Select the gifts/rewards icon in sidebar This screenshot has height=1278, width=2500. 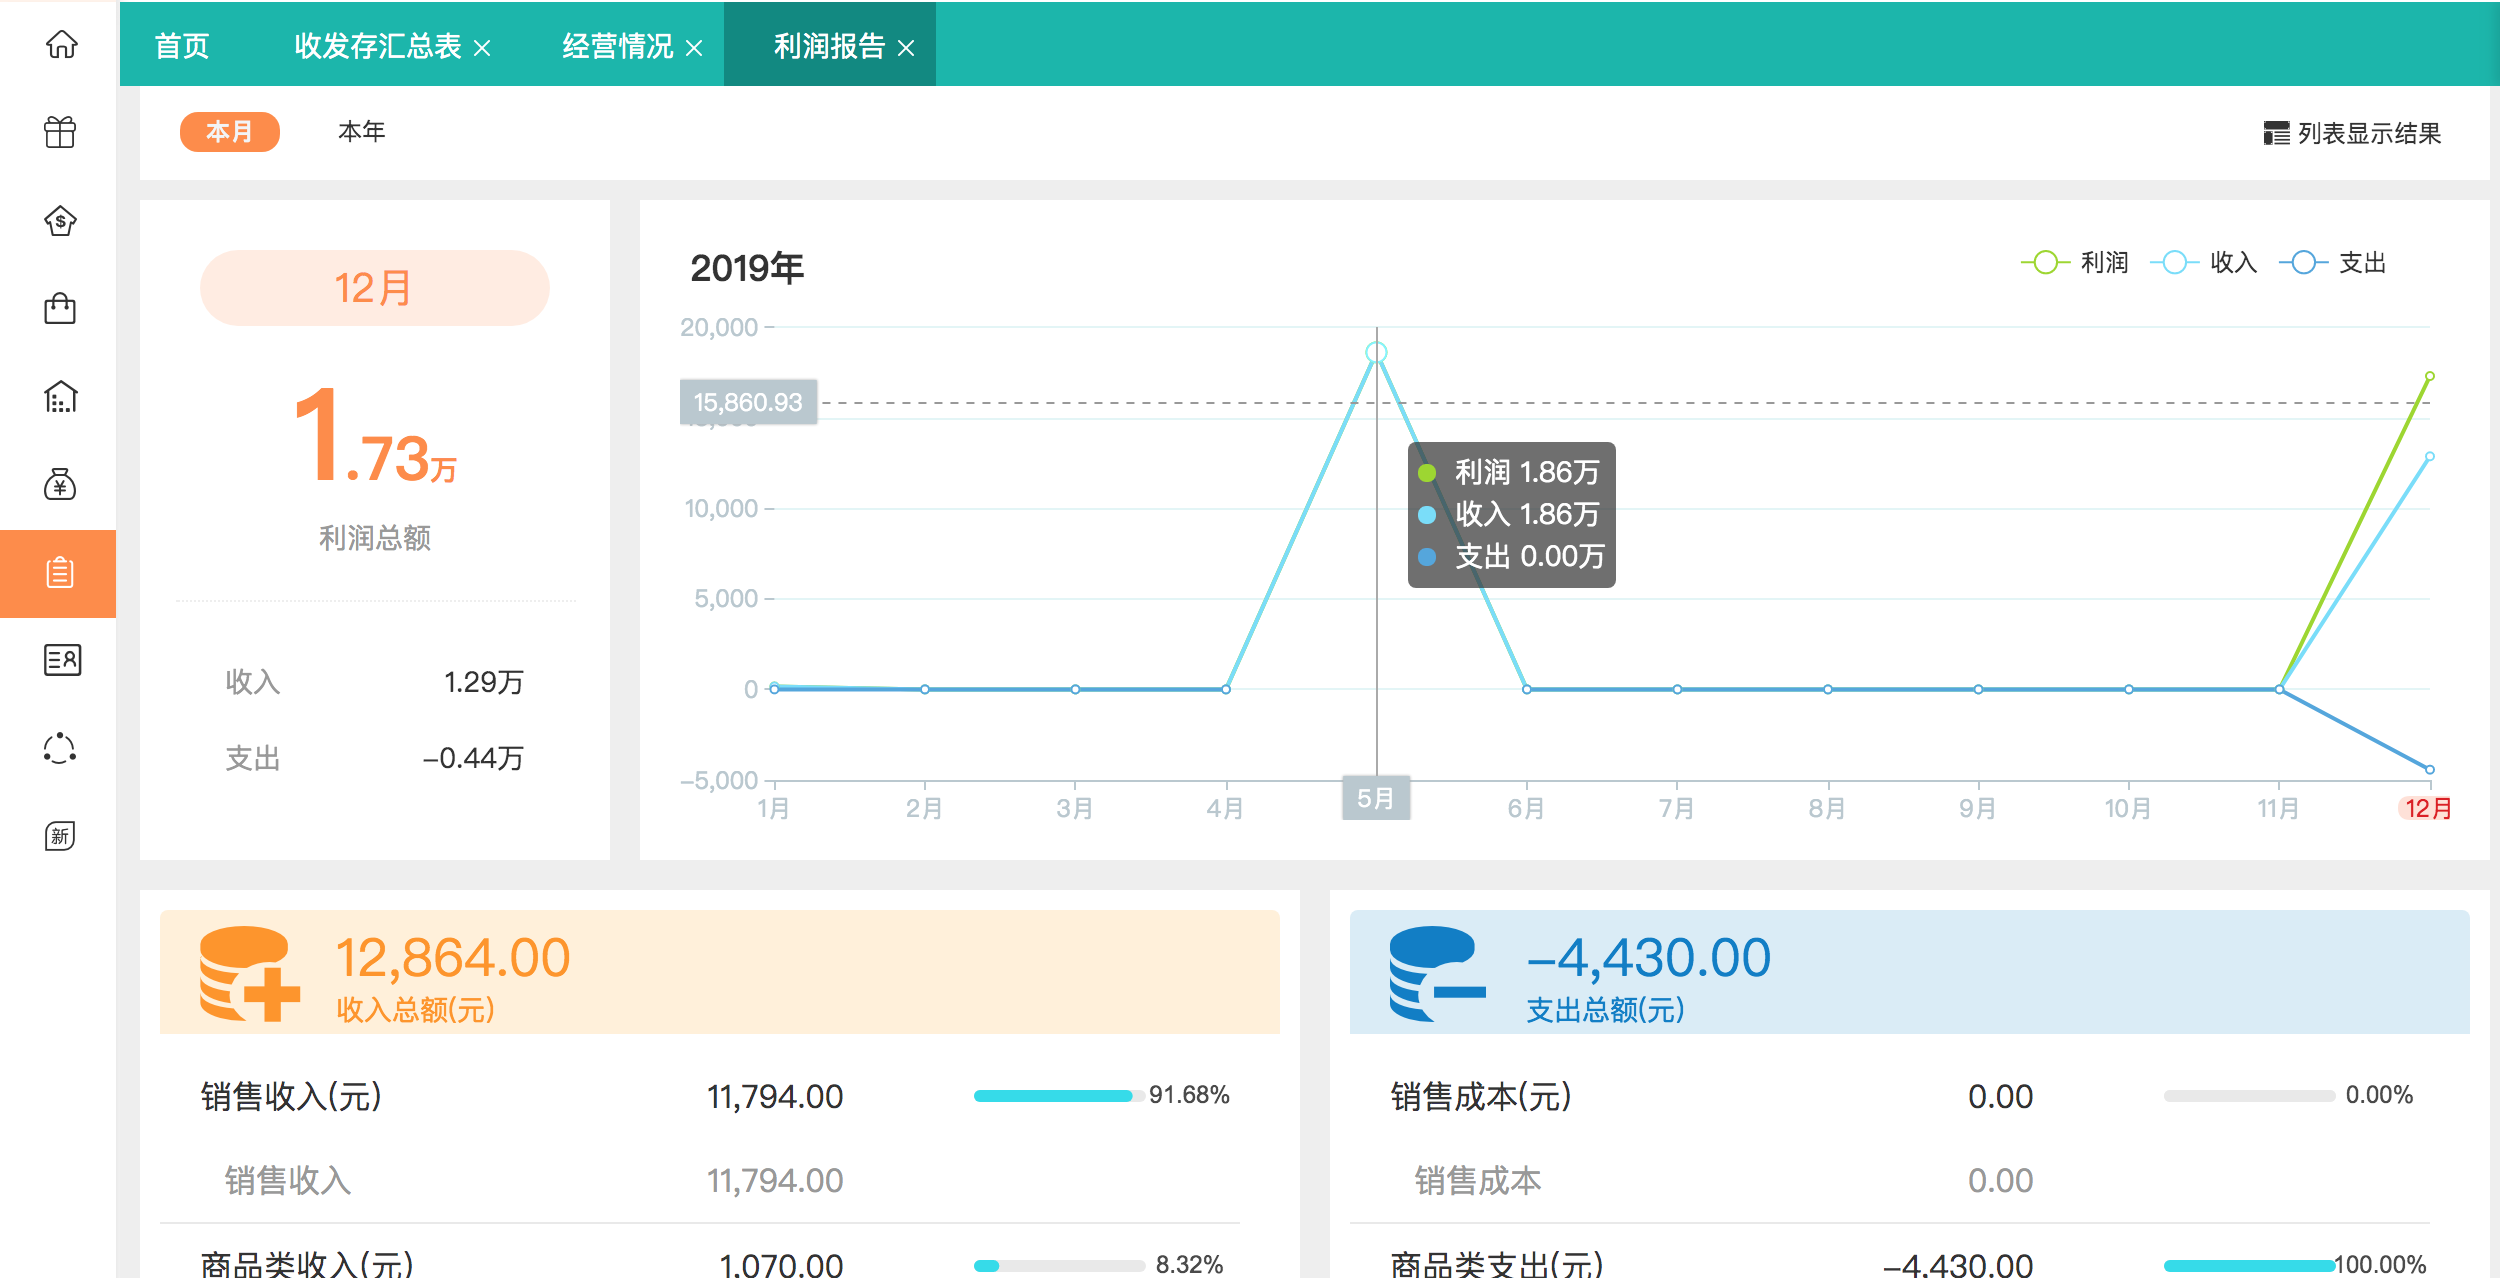coord(62,134)
